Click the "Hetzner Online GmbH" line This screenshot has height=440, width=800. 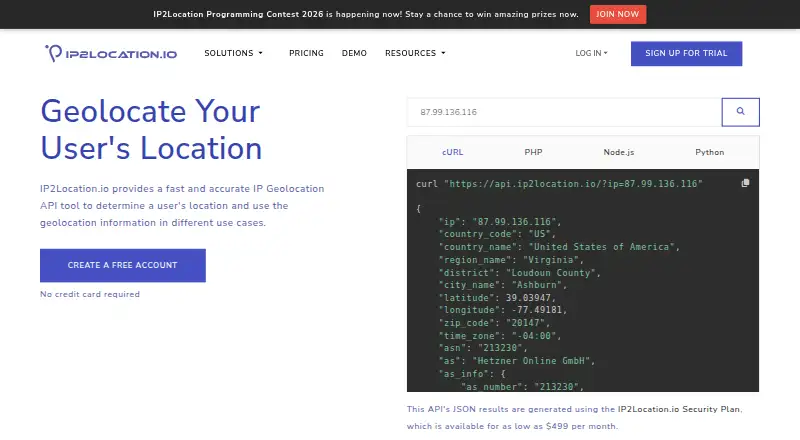[517, 361]
